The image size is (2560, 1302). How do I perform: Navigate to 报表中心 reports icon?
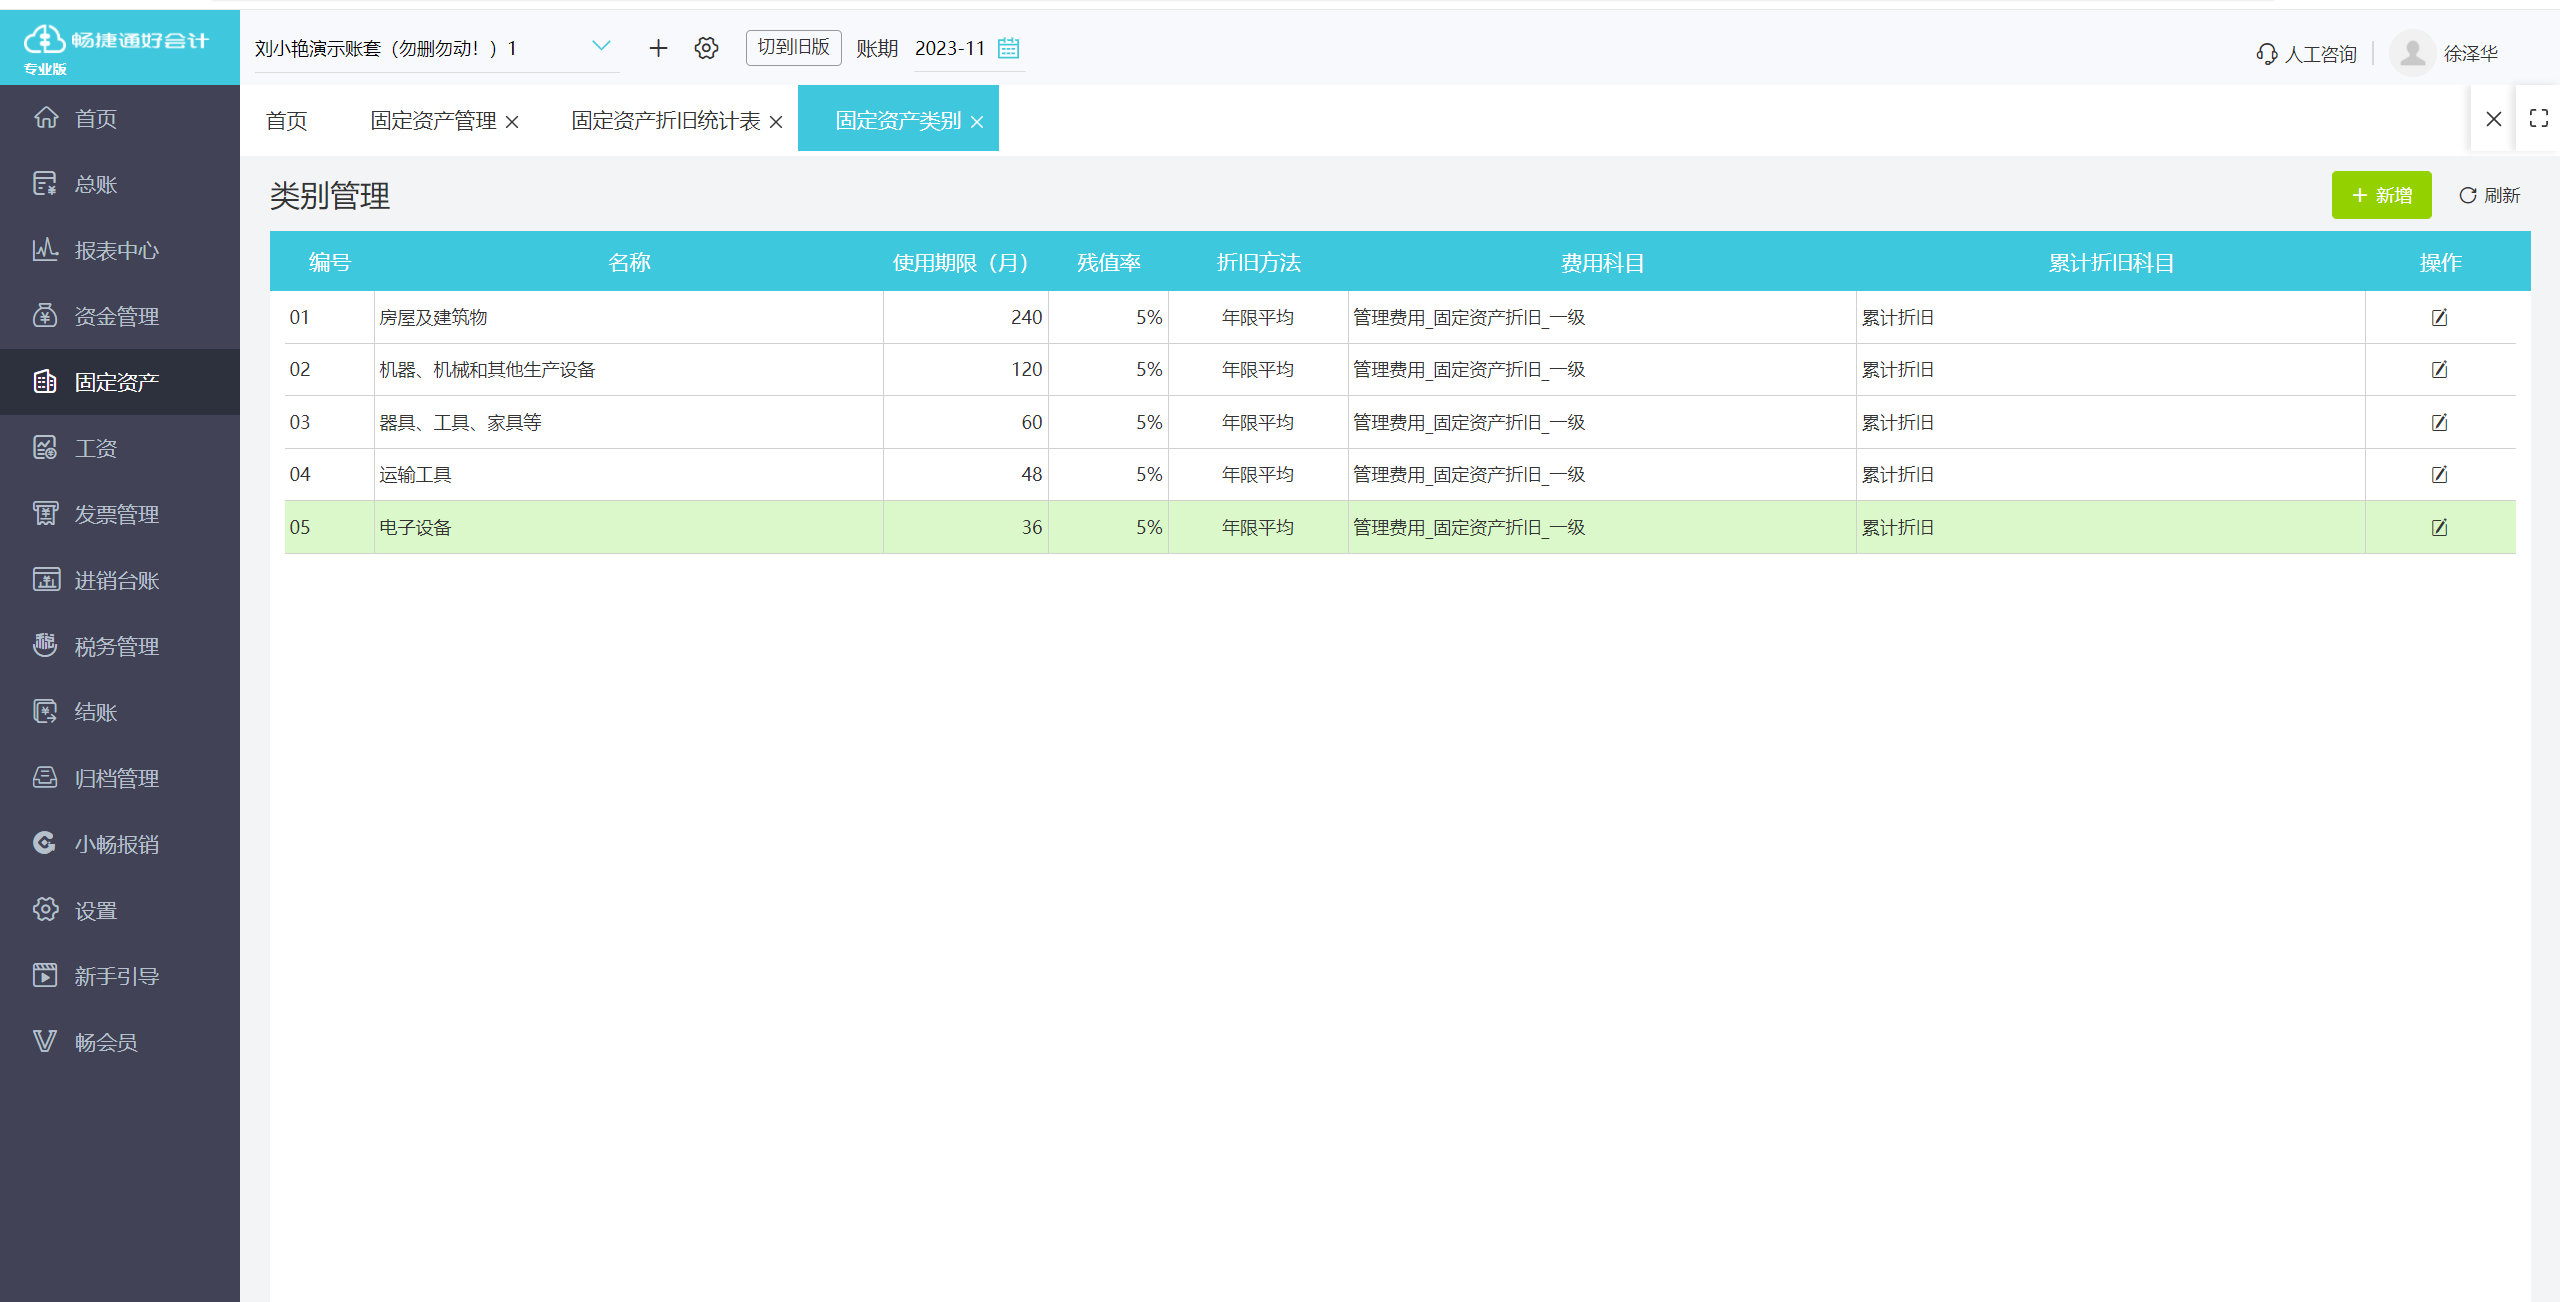[45, 249]
